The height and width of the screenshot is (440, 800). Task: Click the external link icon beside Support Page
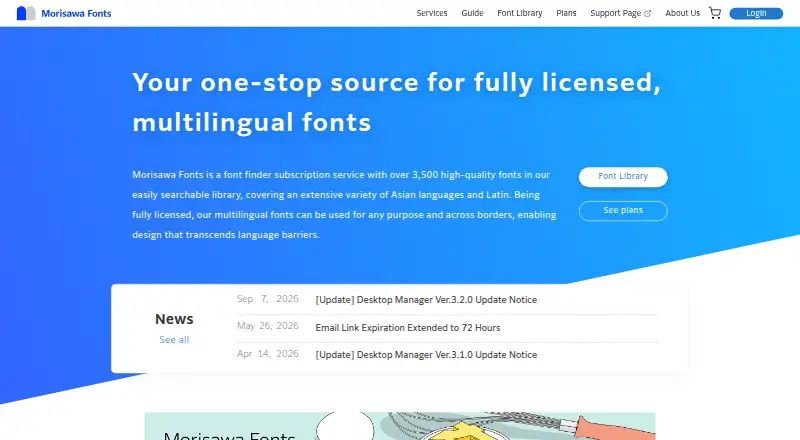(x=647, y=14)
